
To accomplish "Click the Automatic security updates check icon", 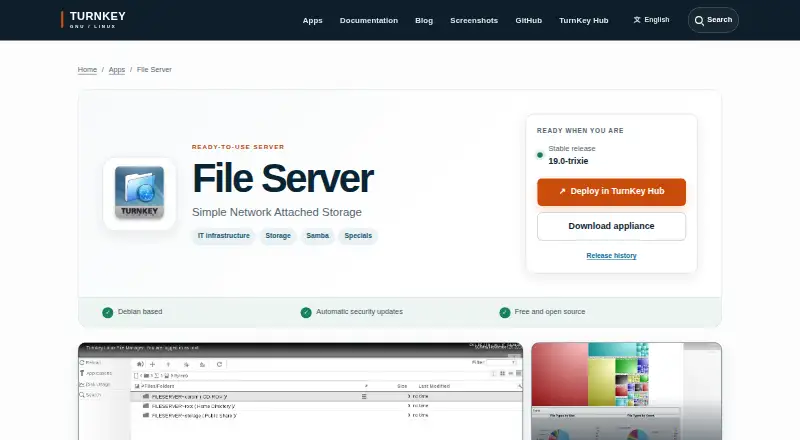I will (306, 312).
